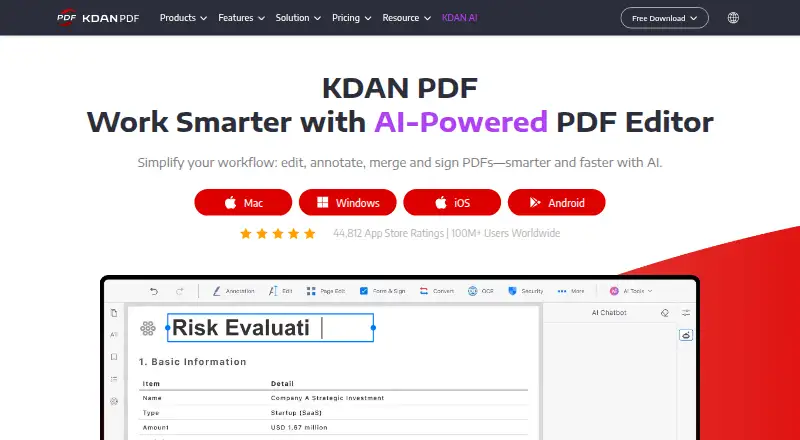Click the 'Type' row label
The width and height of the screenshot is (800, 440).
tap(151, 413)
